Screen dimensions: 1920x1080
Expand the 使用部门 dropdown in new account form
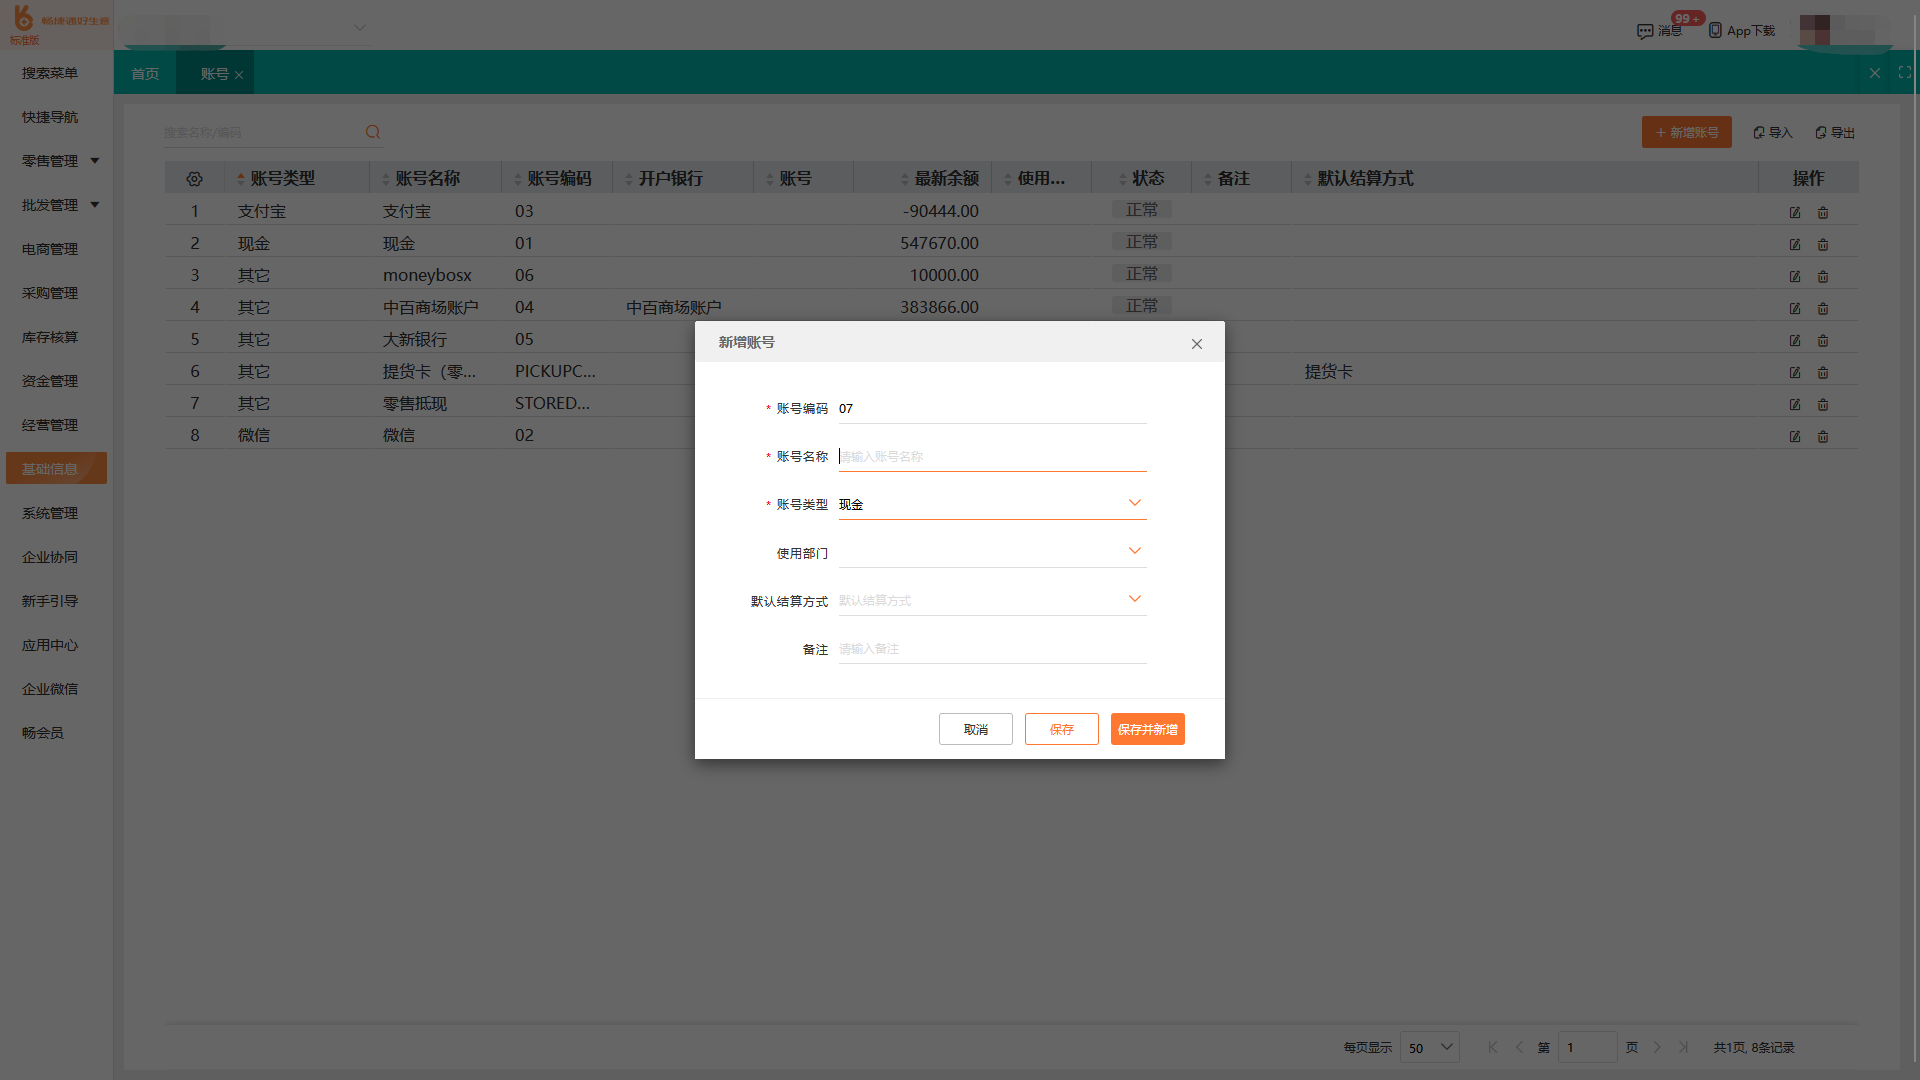[x=1134, y=551]
